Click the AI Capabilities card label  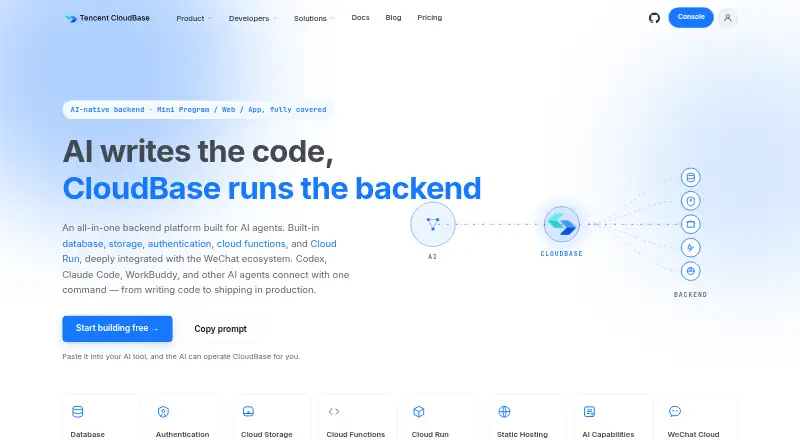point(608,434)
